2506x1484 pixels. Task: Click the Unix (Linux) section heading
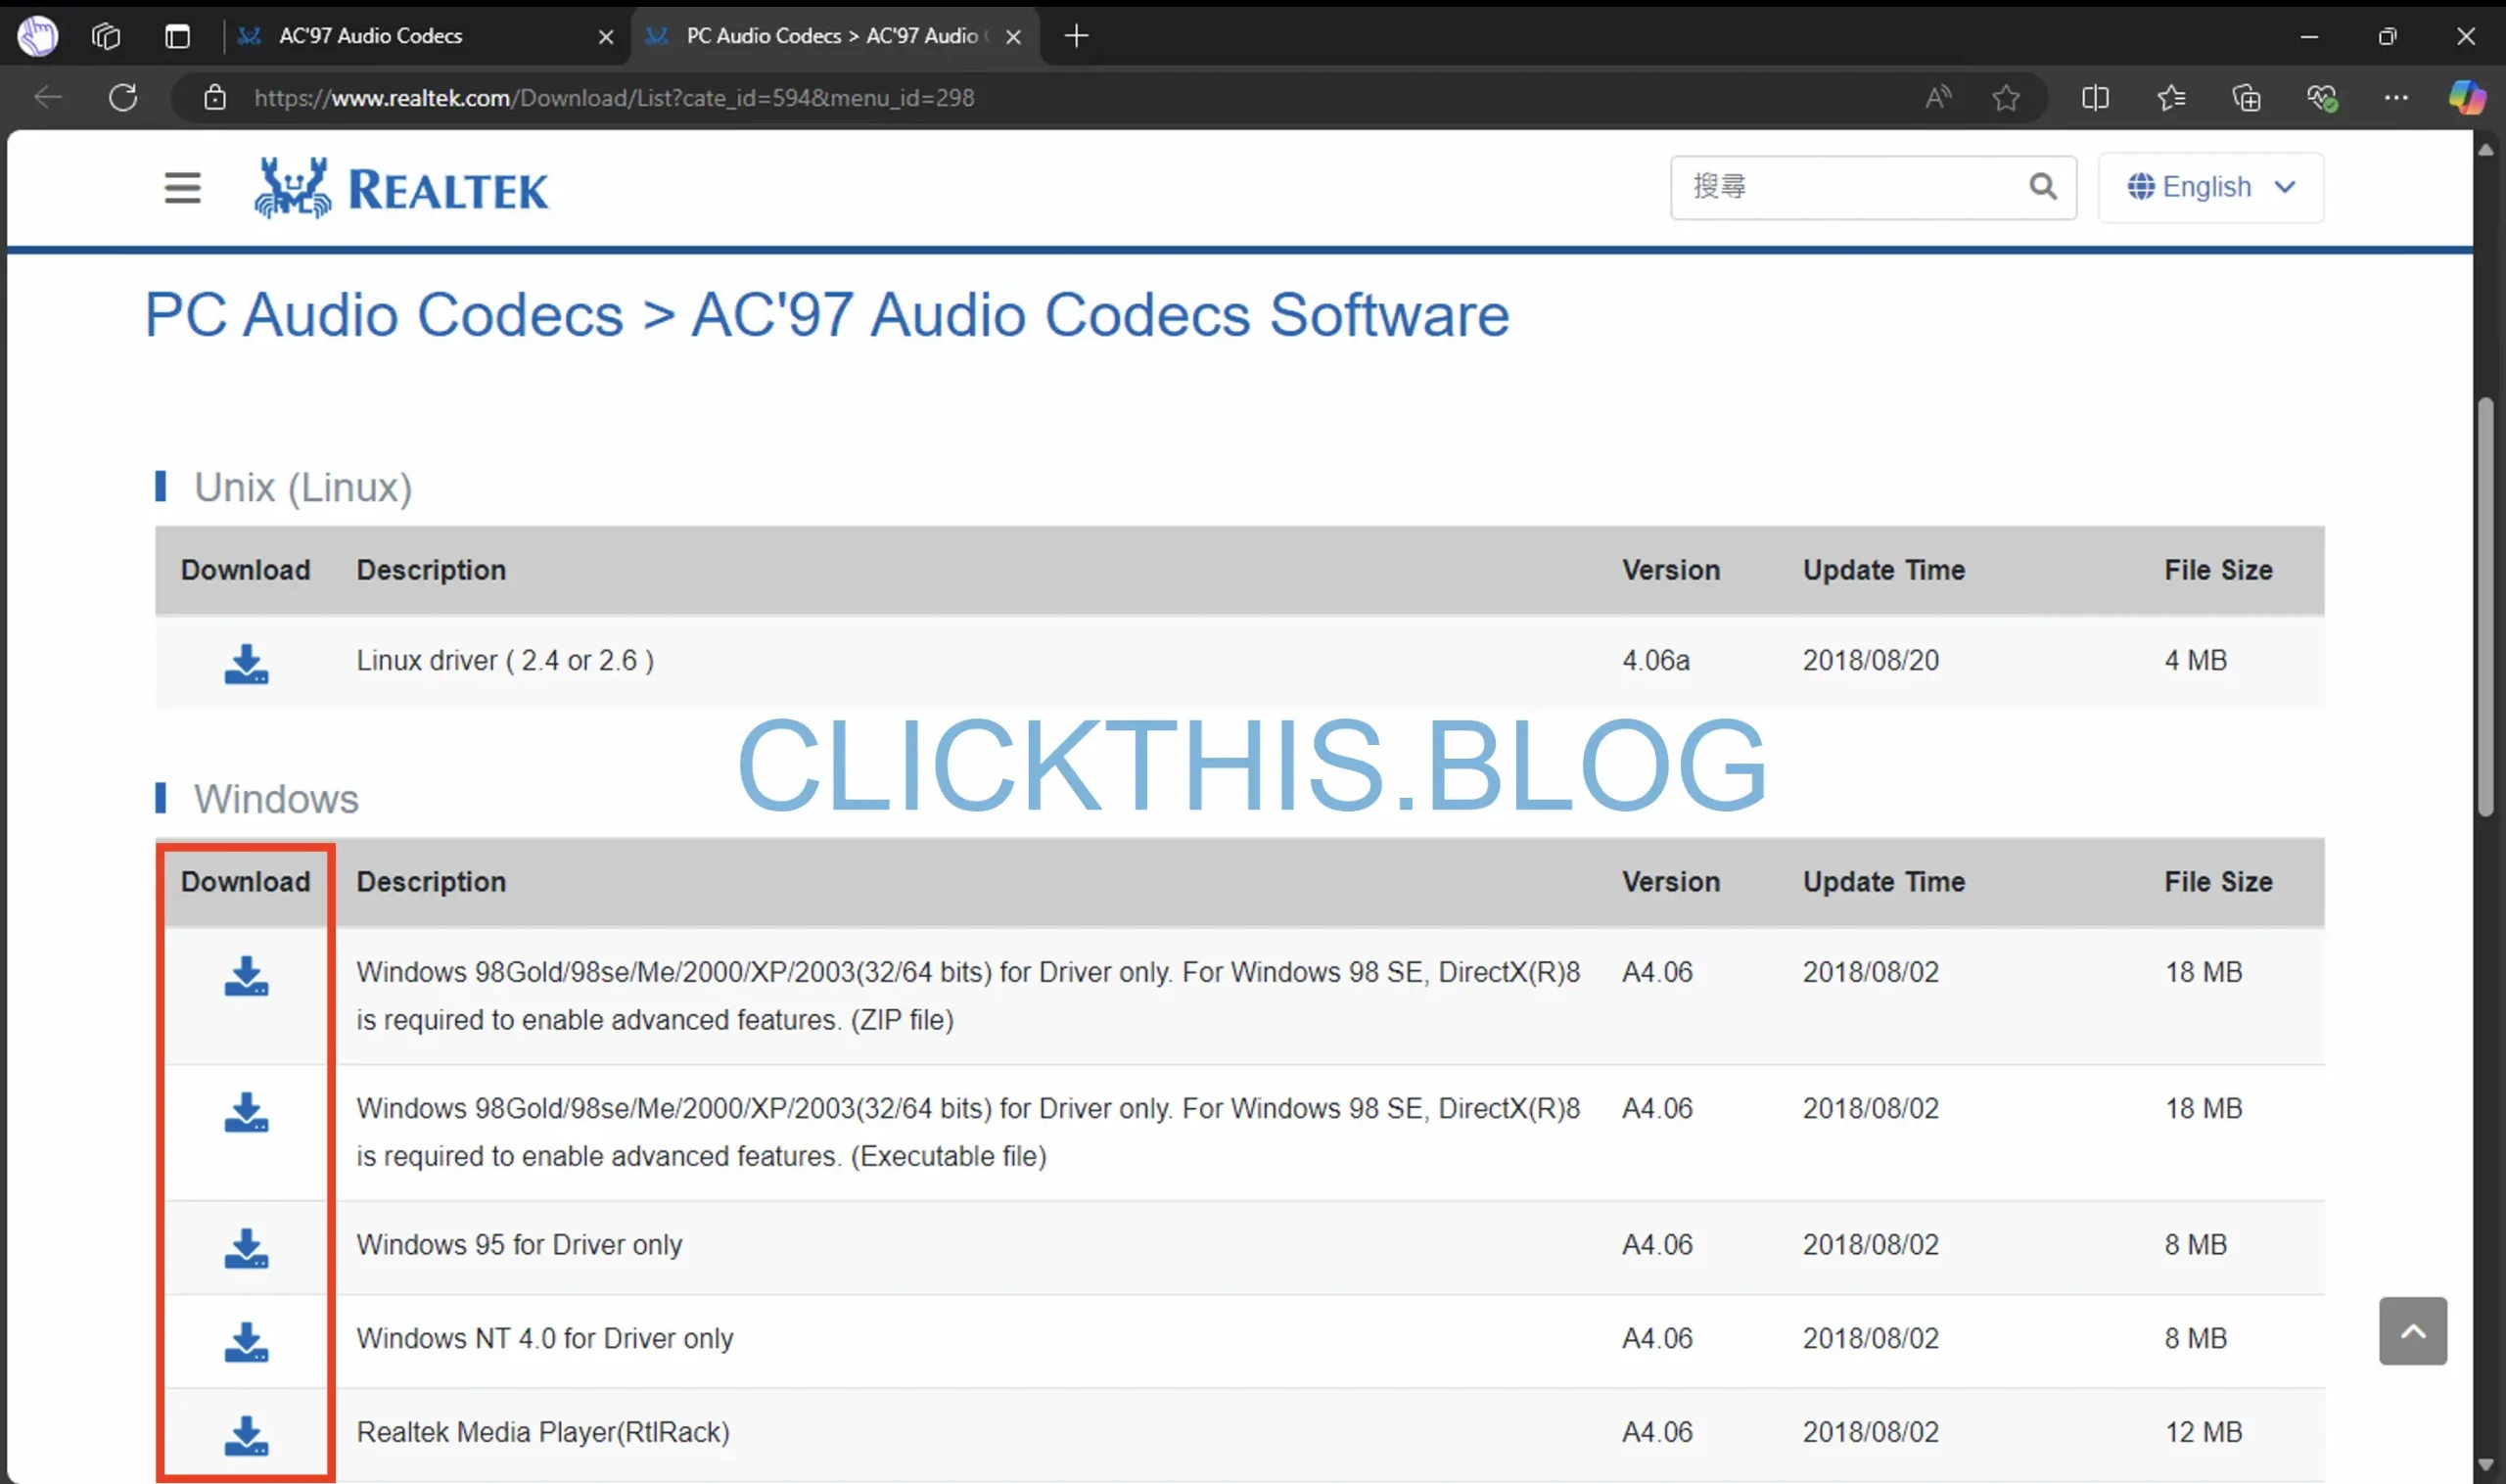click(303, 487)
